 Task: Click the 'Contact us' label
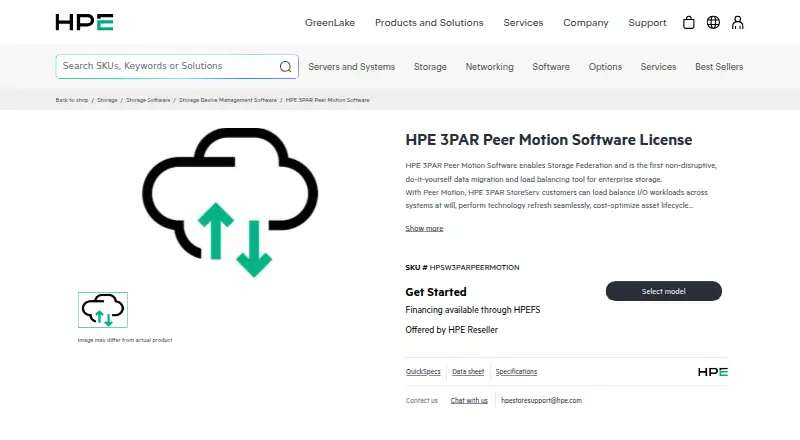421,401
